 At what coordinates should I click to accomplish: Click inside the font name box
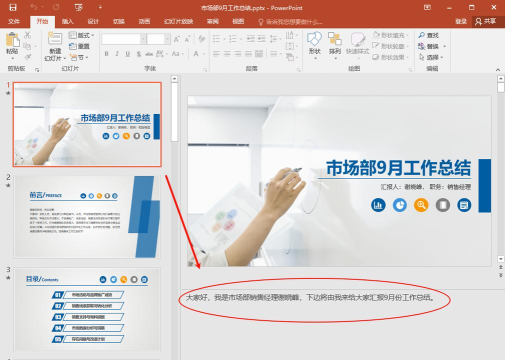click(x=121, y=39)
